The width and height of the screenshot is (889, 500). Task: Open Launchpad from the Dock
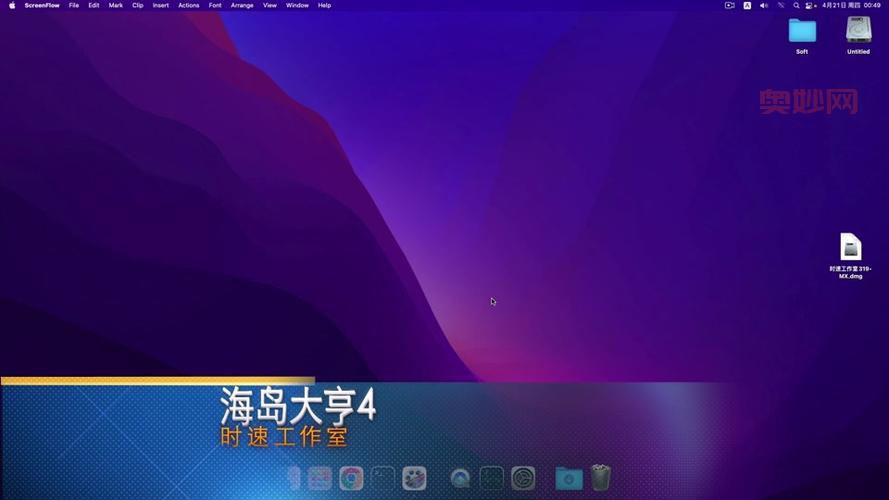pyautogui.click(x=320, y=478)
